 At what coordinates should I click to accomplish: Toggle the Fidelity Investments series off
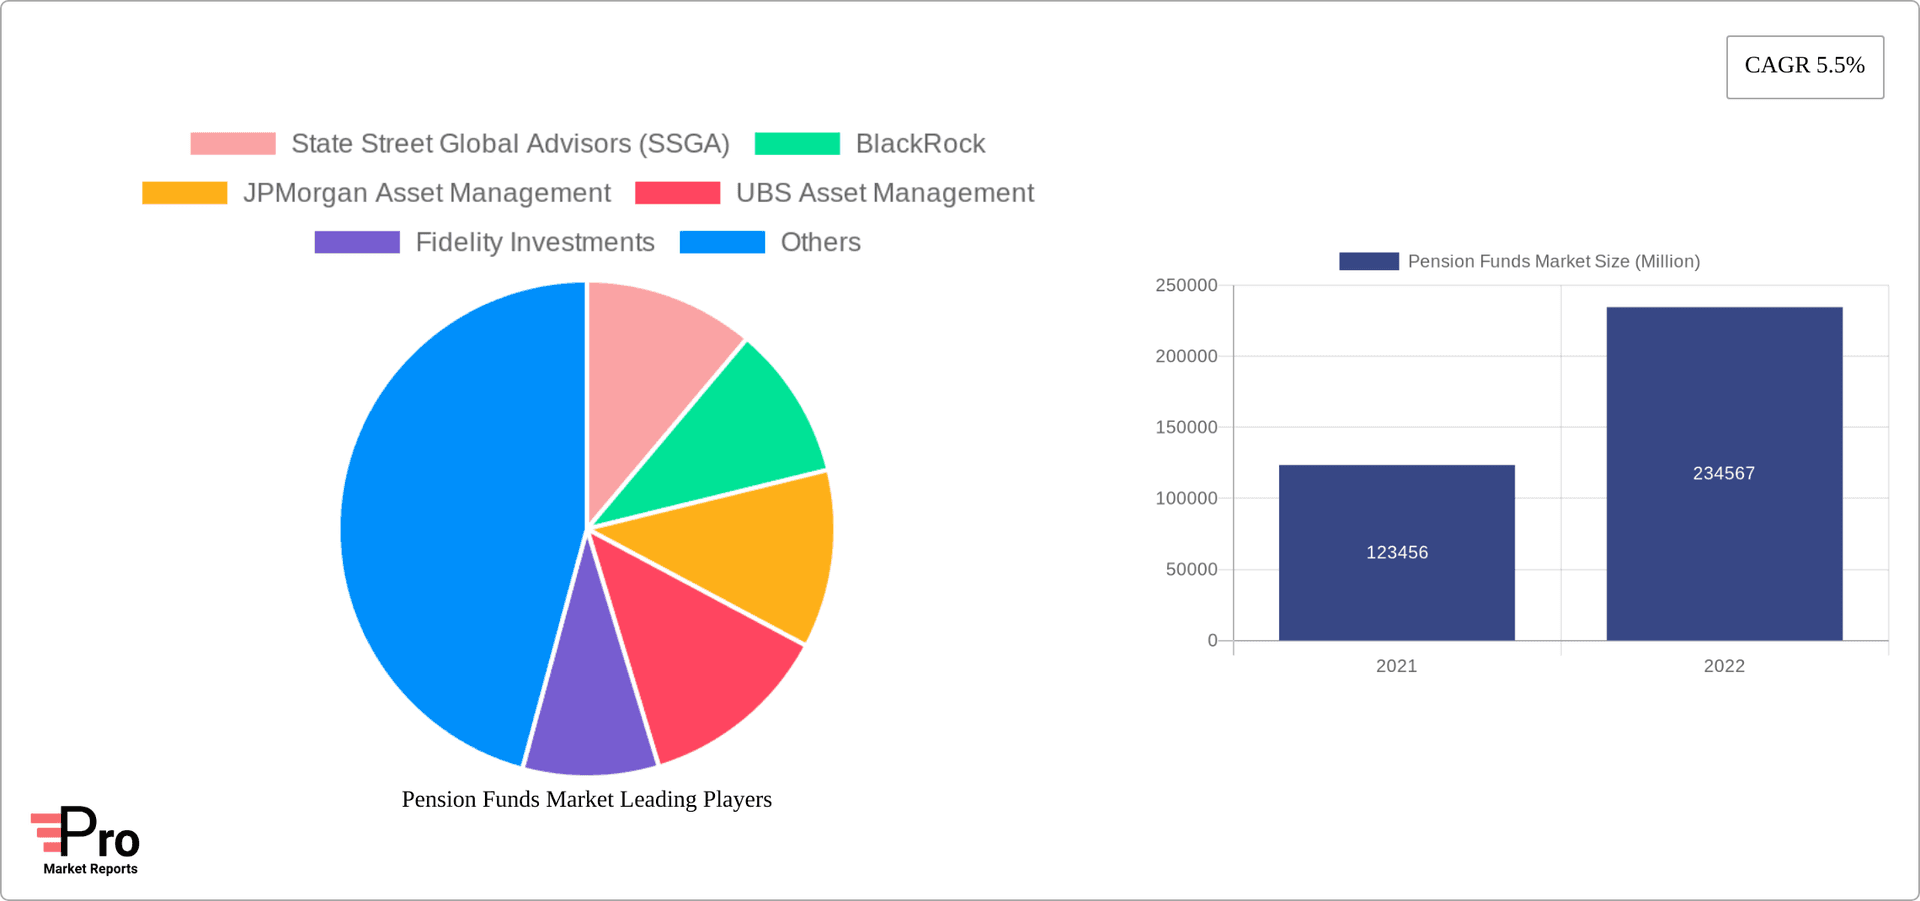click(534, 242)
